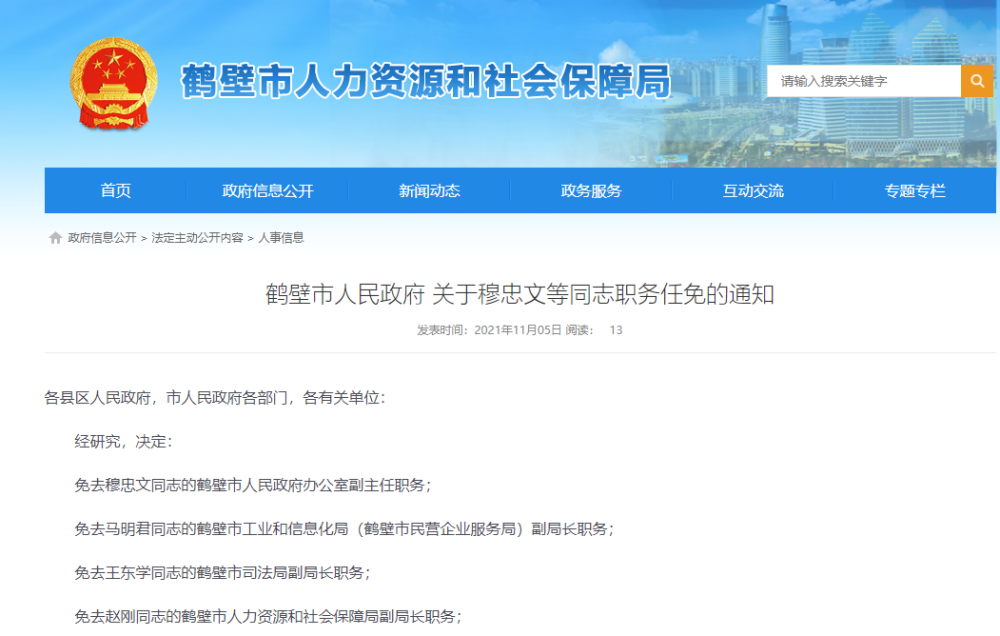Focus the 请输入搜索关键字 search field
Image resolution: width=1000 pixels, height=636 pixels.
pyautogui.click(x=863, y=81)
